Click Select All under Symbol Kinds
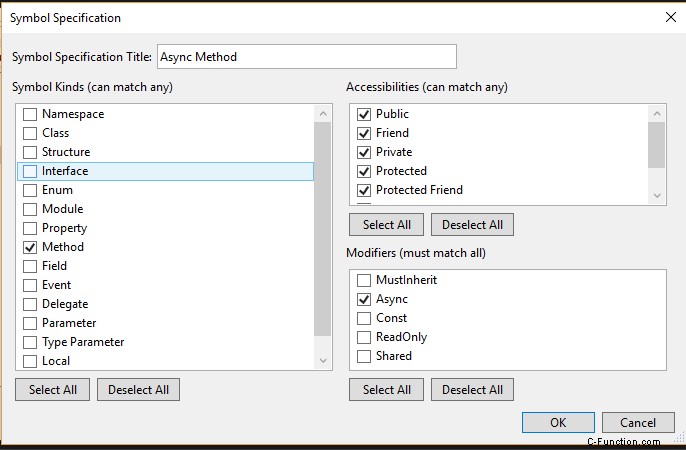 tap(53, 390)
